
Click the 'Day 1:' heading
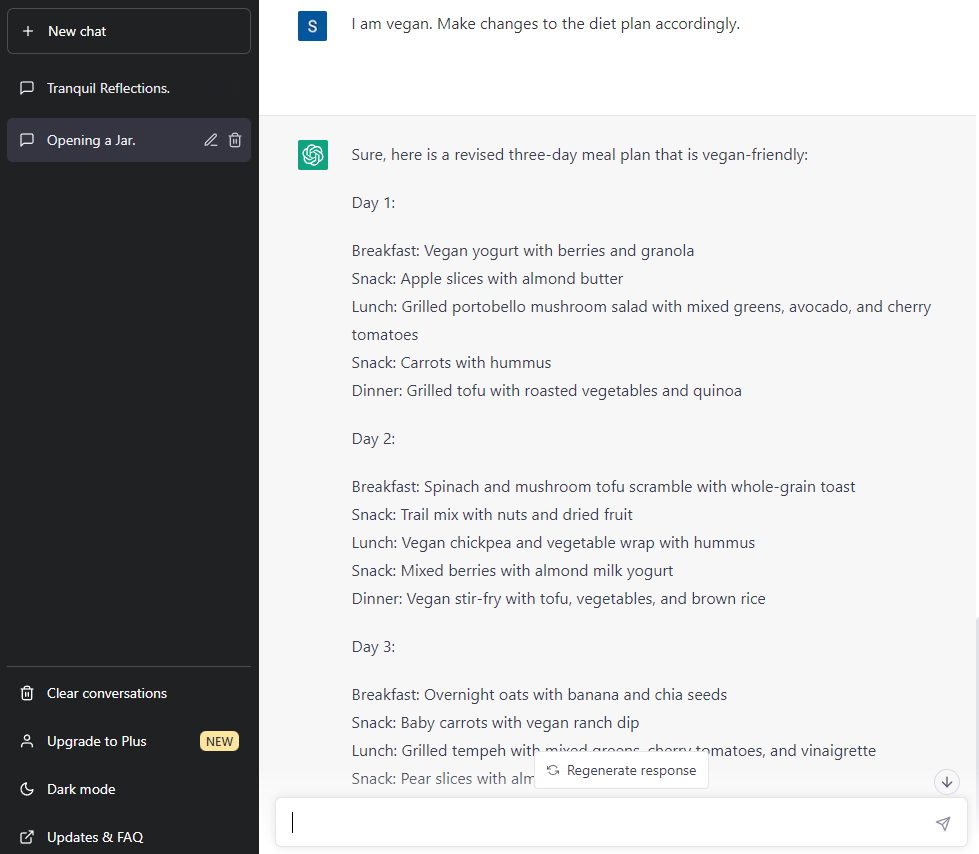click(373, 203)
